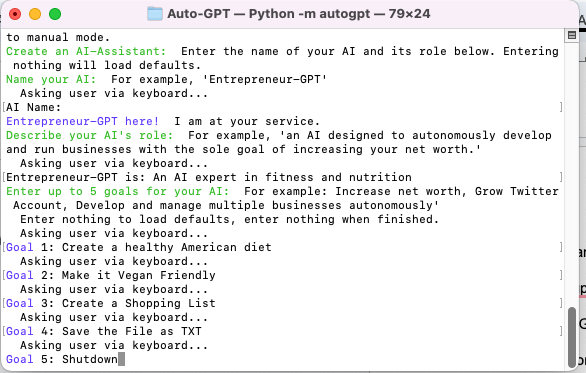Viewport: 586px width, 373px height.
Task: Click the green 'Name your AI:' label
Action: coord(51,79)
